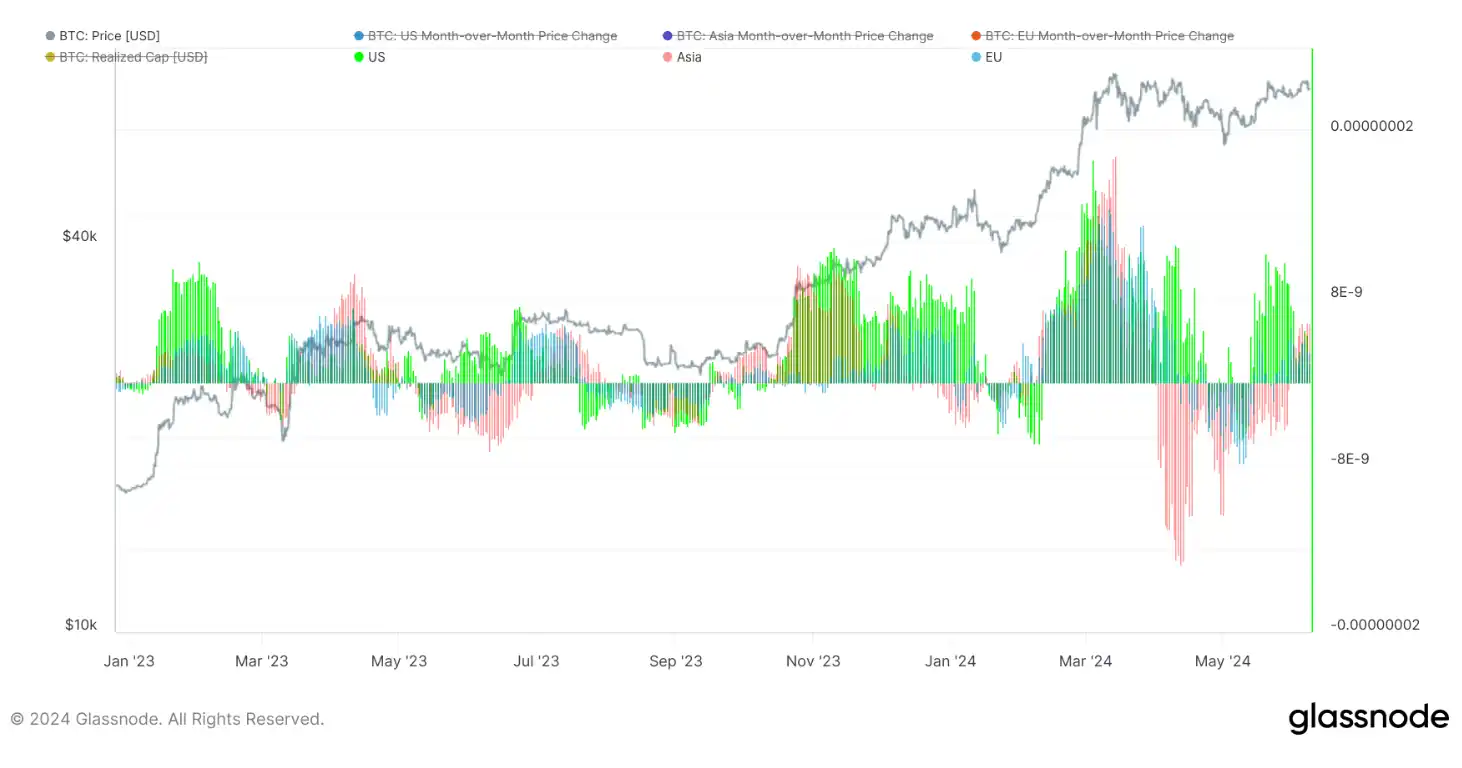The height and width of the screenshot is (768, 1462).
Task: Click the Jan '23 x-axis date label
Action: click(x=130, y=661)
